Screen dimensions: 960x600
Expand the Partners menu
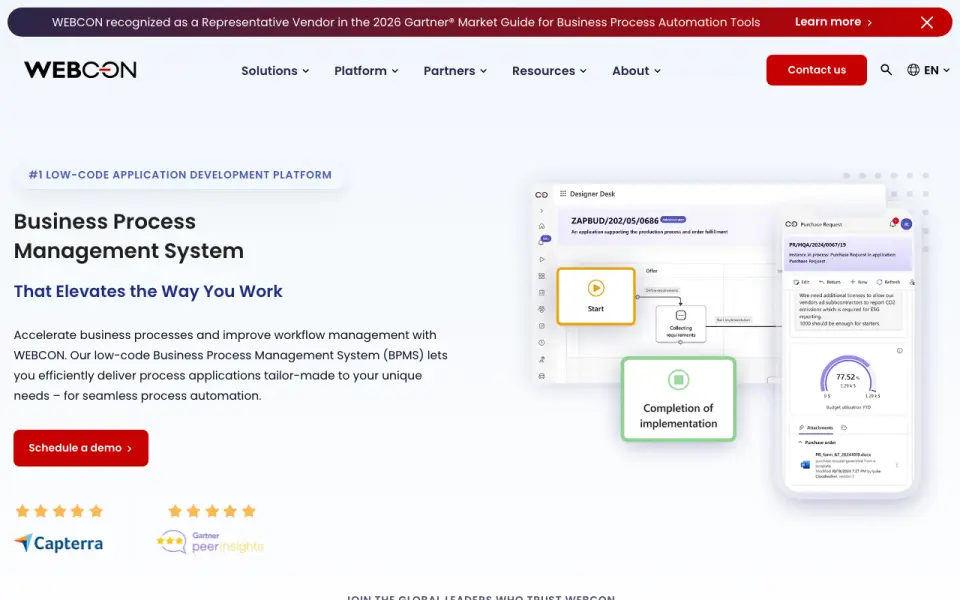point(455,70)
